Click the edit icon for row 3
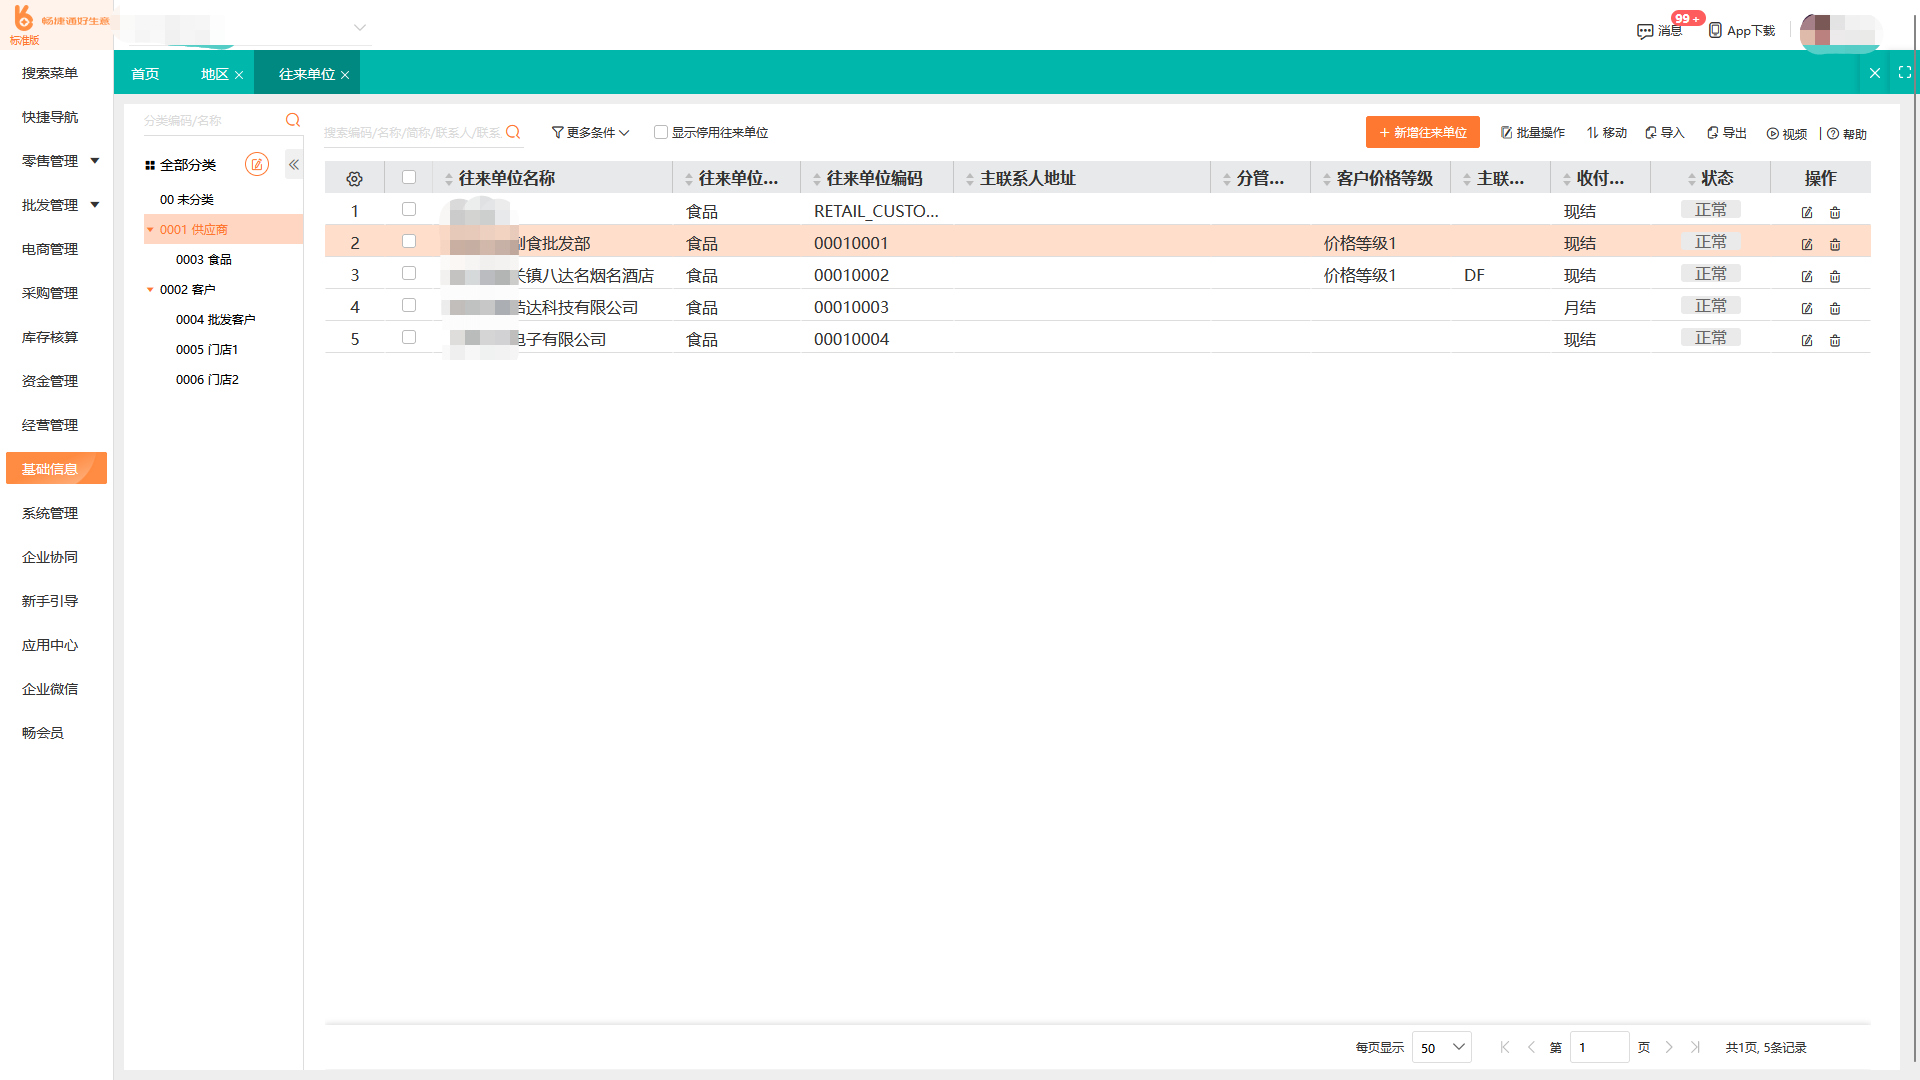 [1807, 274]
